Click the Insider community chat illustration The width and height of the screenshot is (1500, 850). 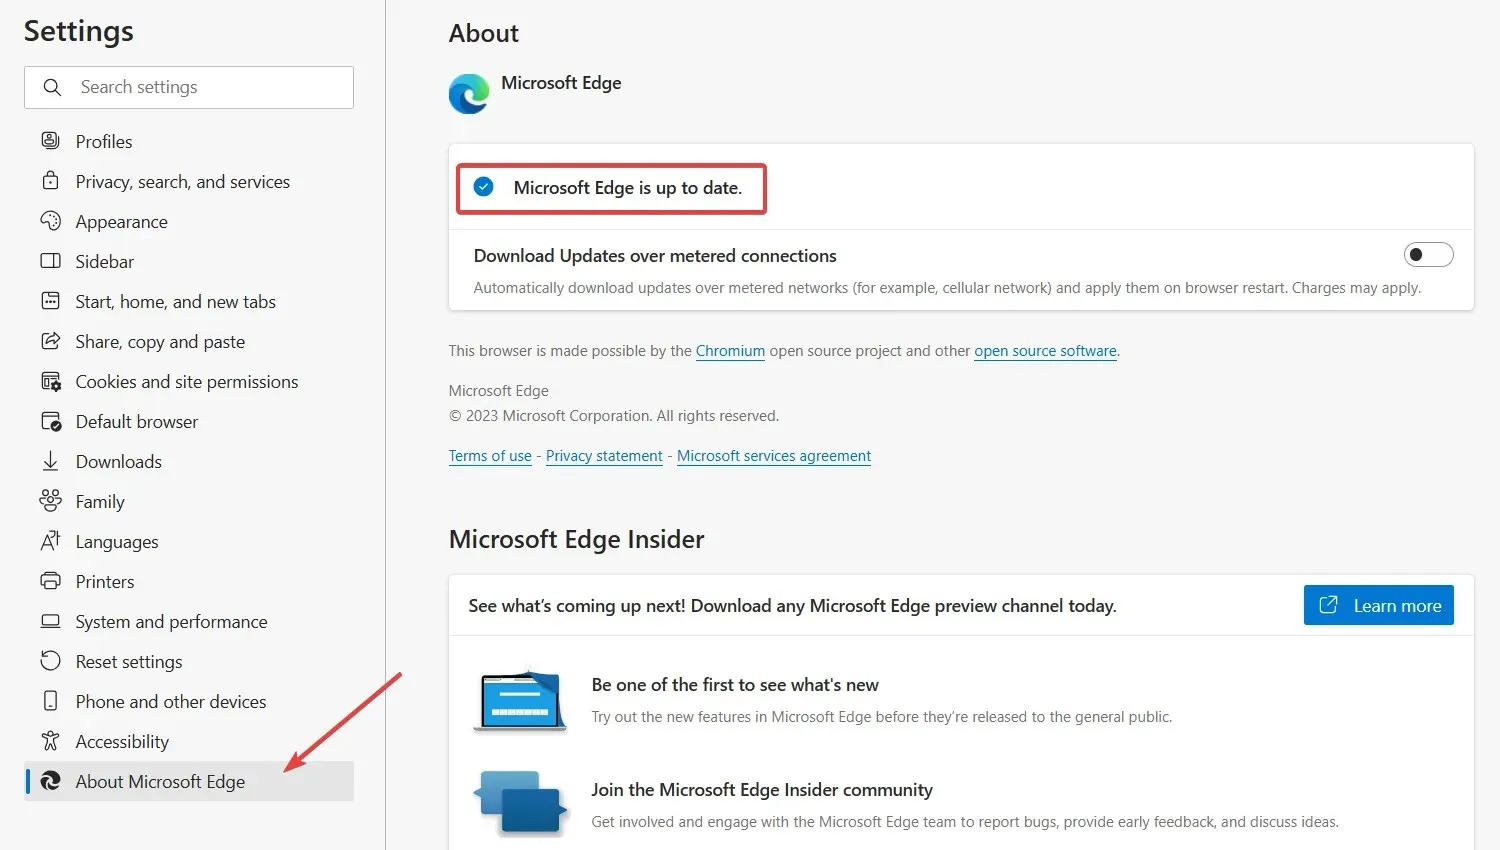(x=520, y=804)
